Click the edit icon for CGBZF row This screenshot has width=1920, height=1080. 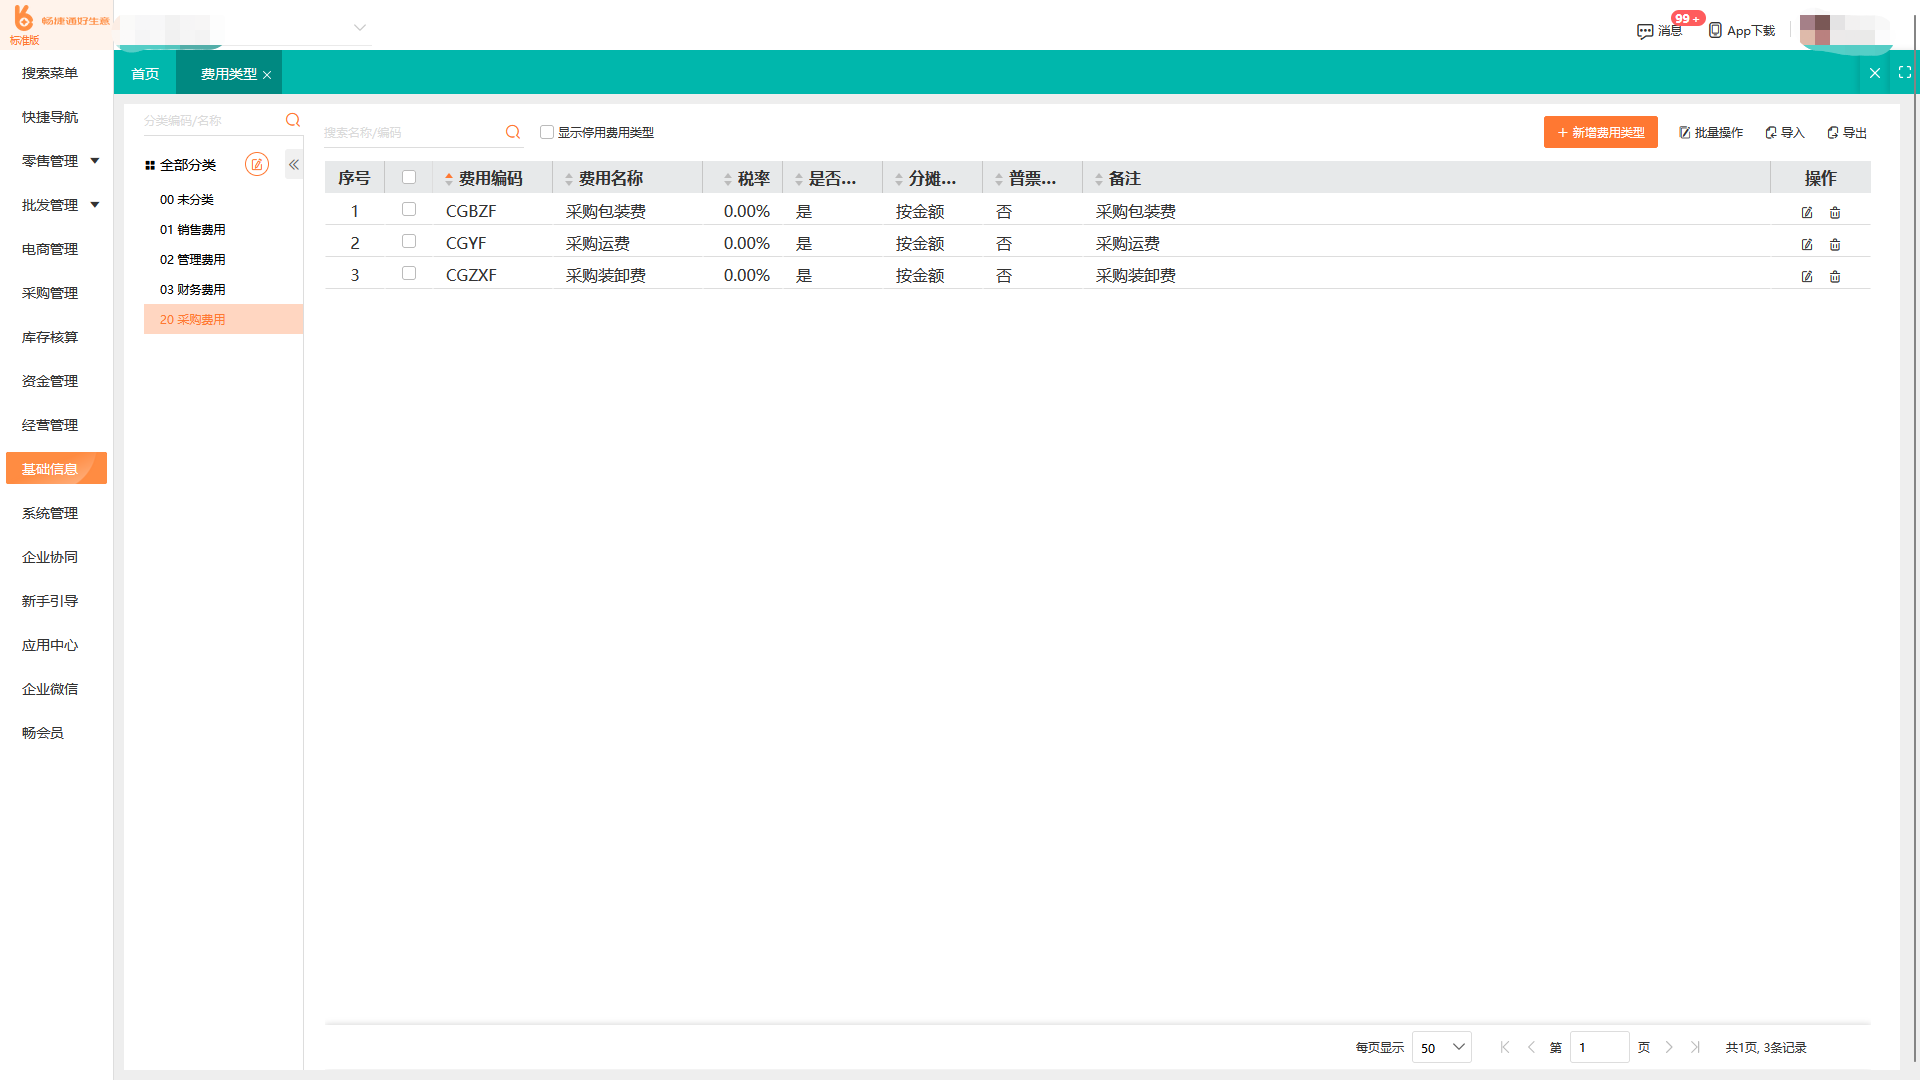pyautogui.click(x=1807, y=212)
